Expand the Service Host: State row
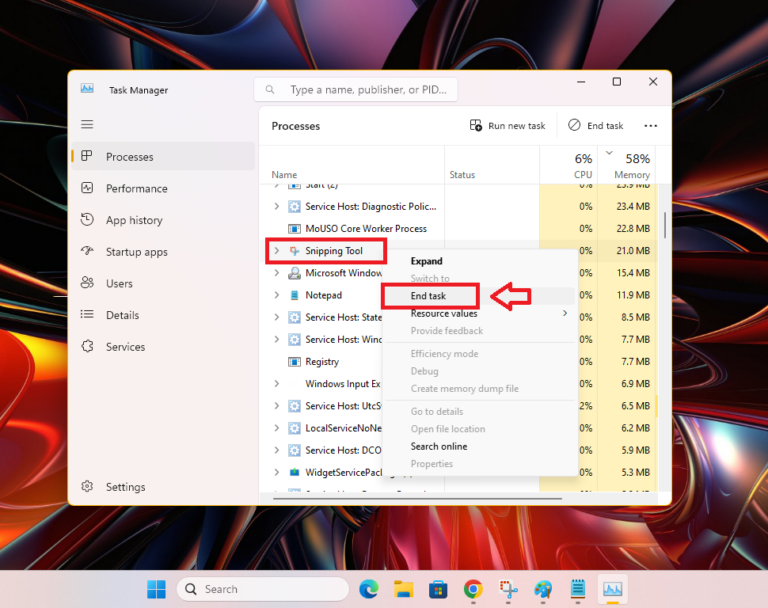Viewport: 768px width, 608px height. 277,317
